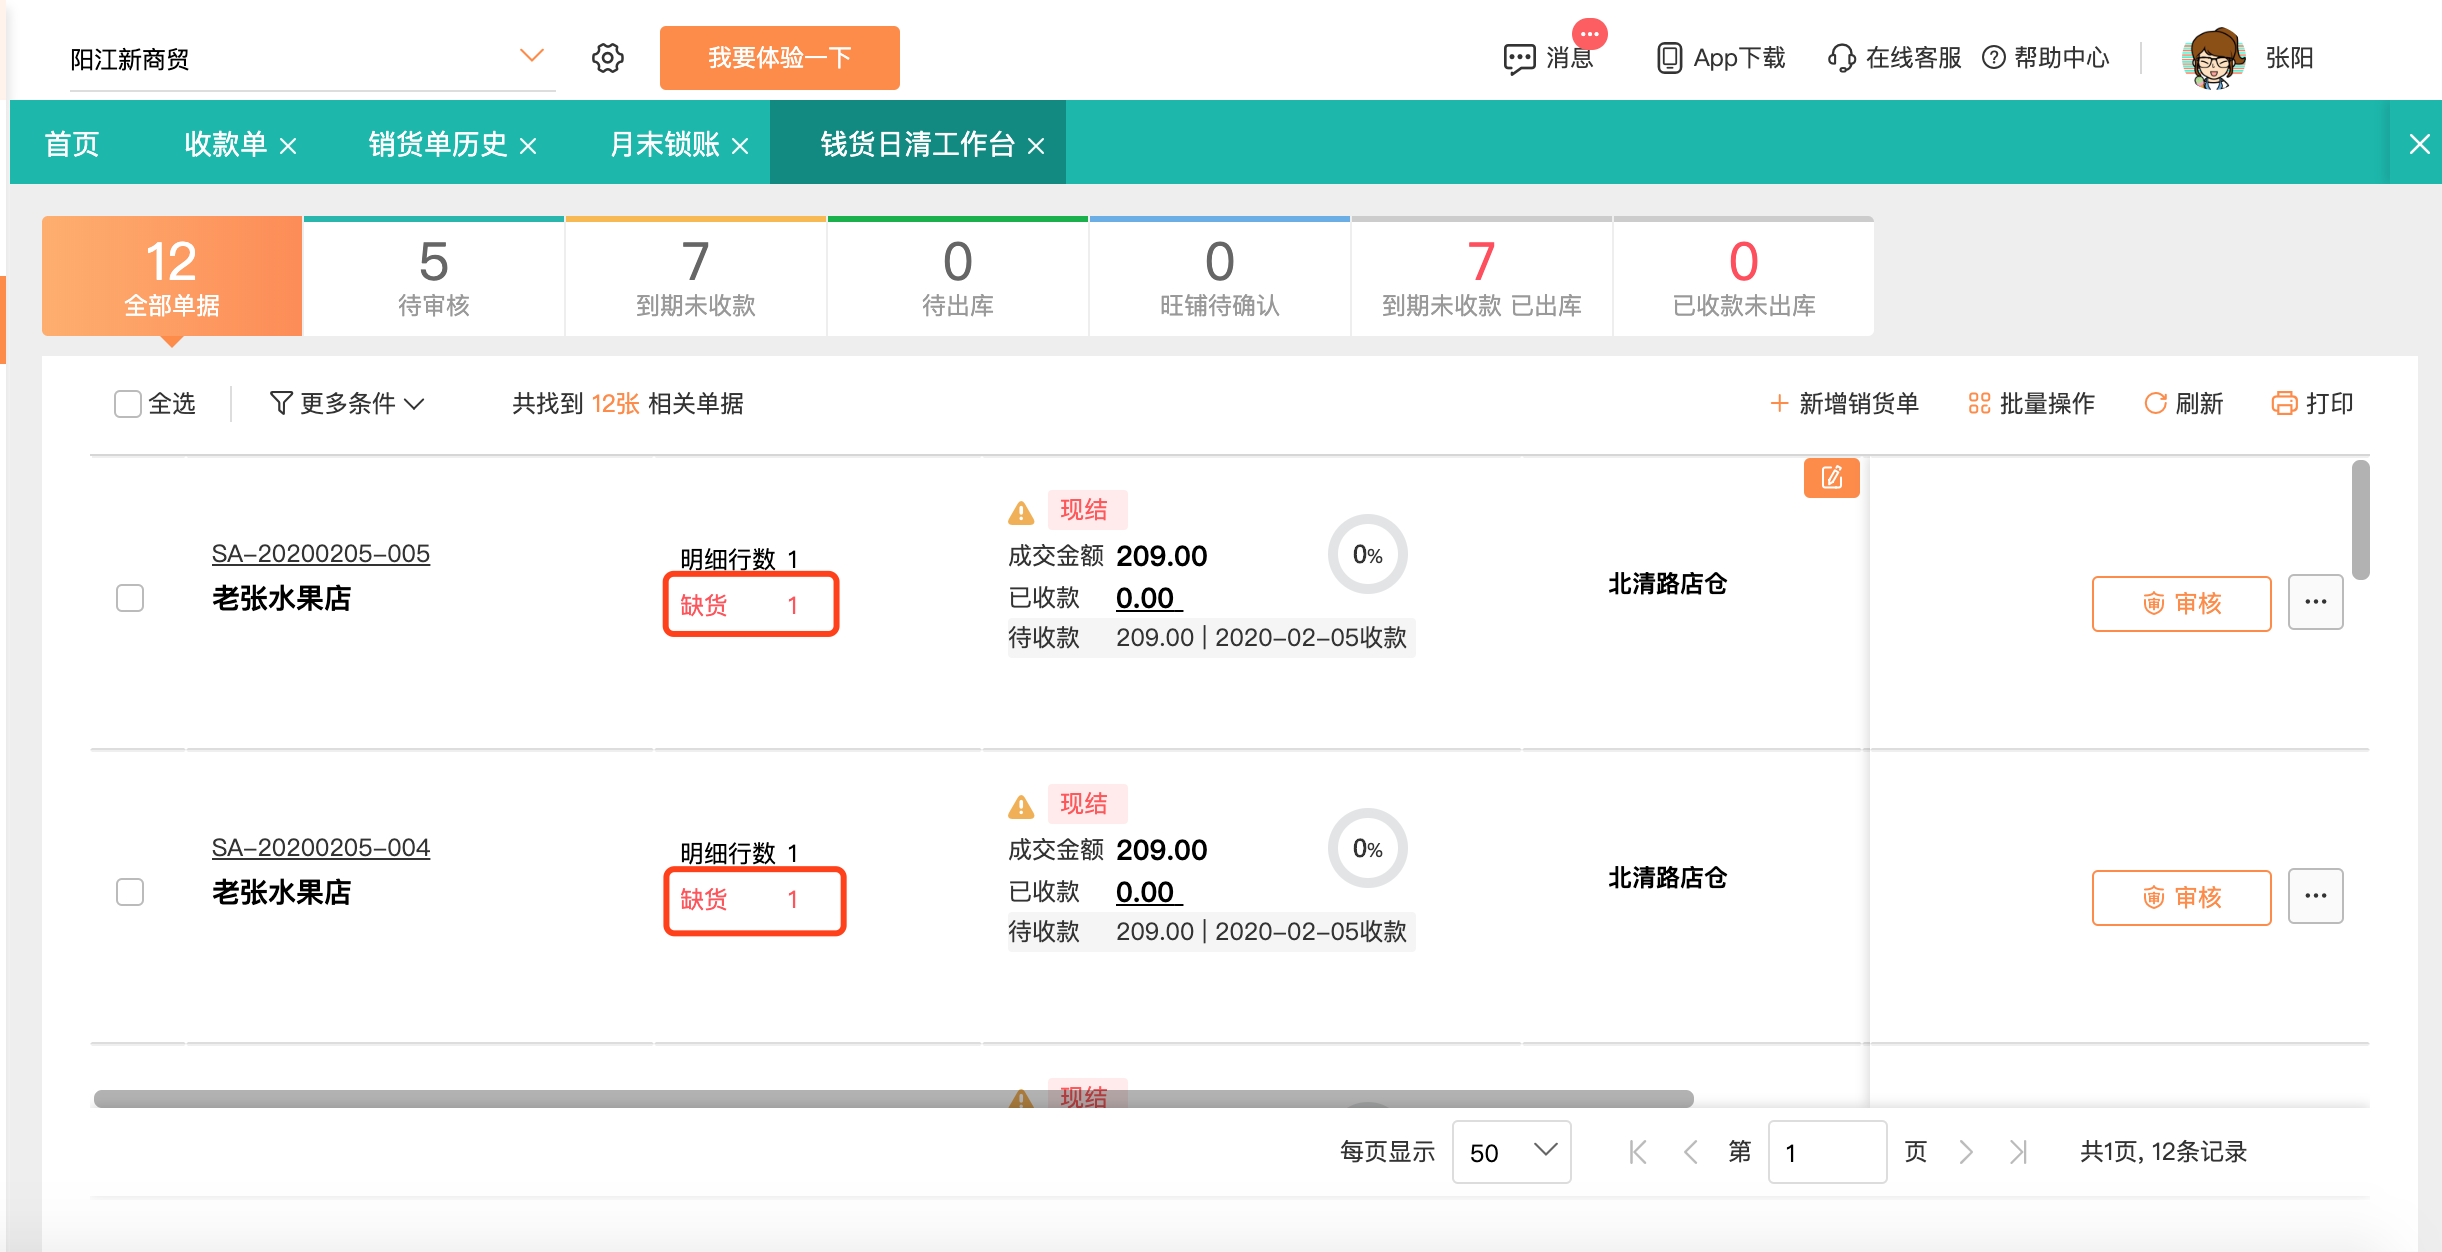Click the 审核 button on SA-20200205-004
The width and height of the screenshot is (2442, 1252).
(x=2180, y=896)
